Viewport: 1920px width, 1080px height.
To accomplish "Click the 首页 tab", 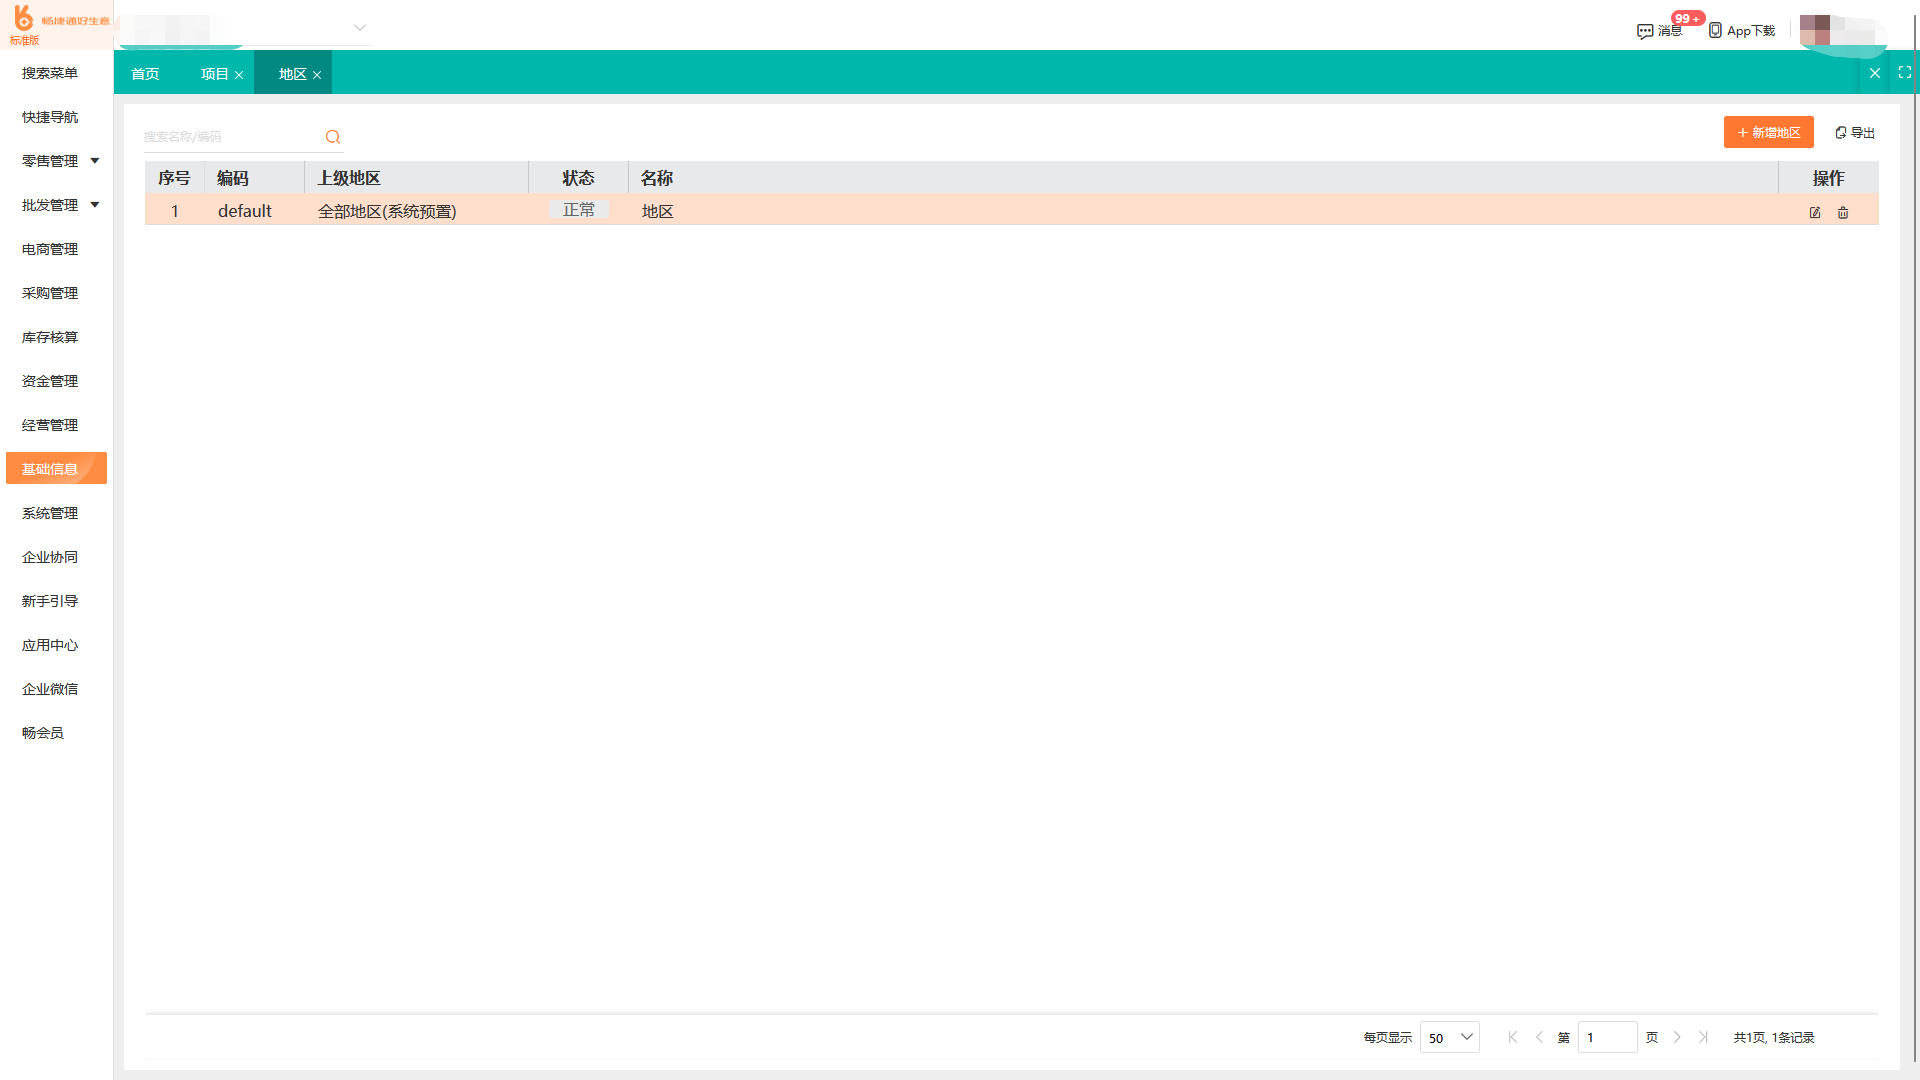I will pyautogui.click(x=145, y=74).
